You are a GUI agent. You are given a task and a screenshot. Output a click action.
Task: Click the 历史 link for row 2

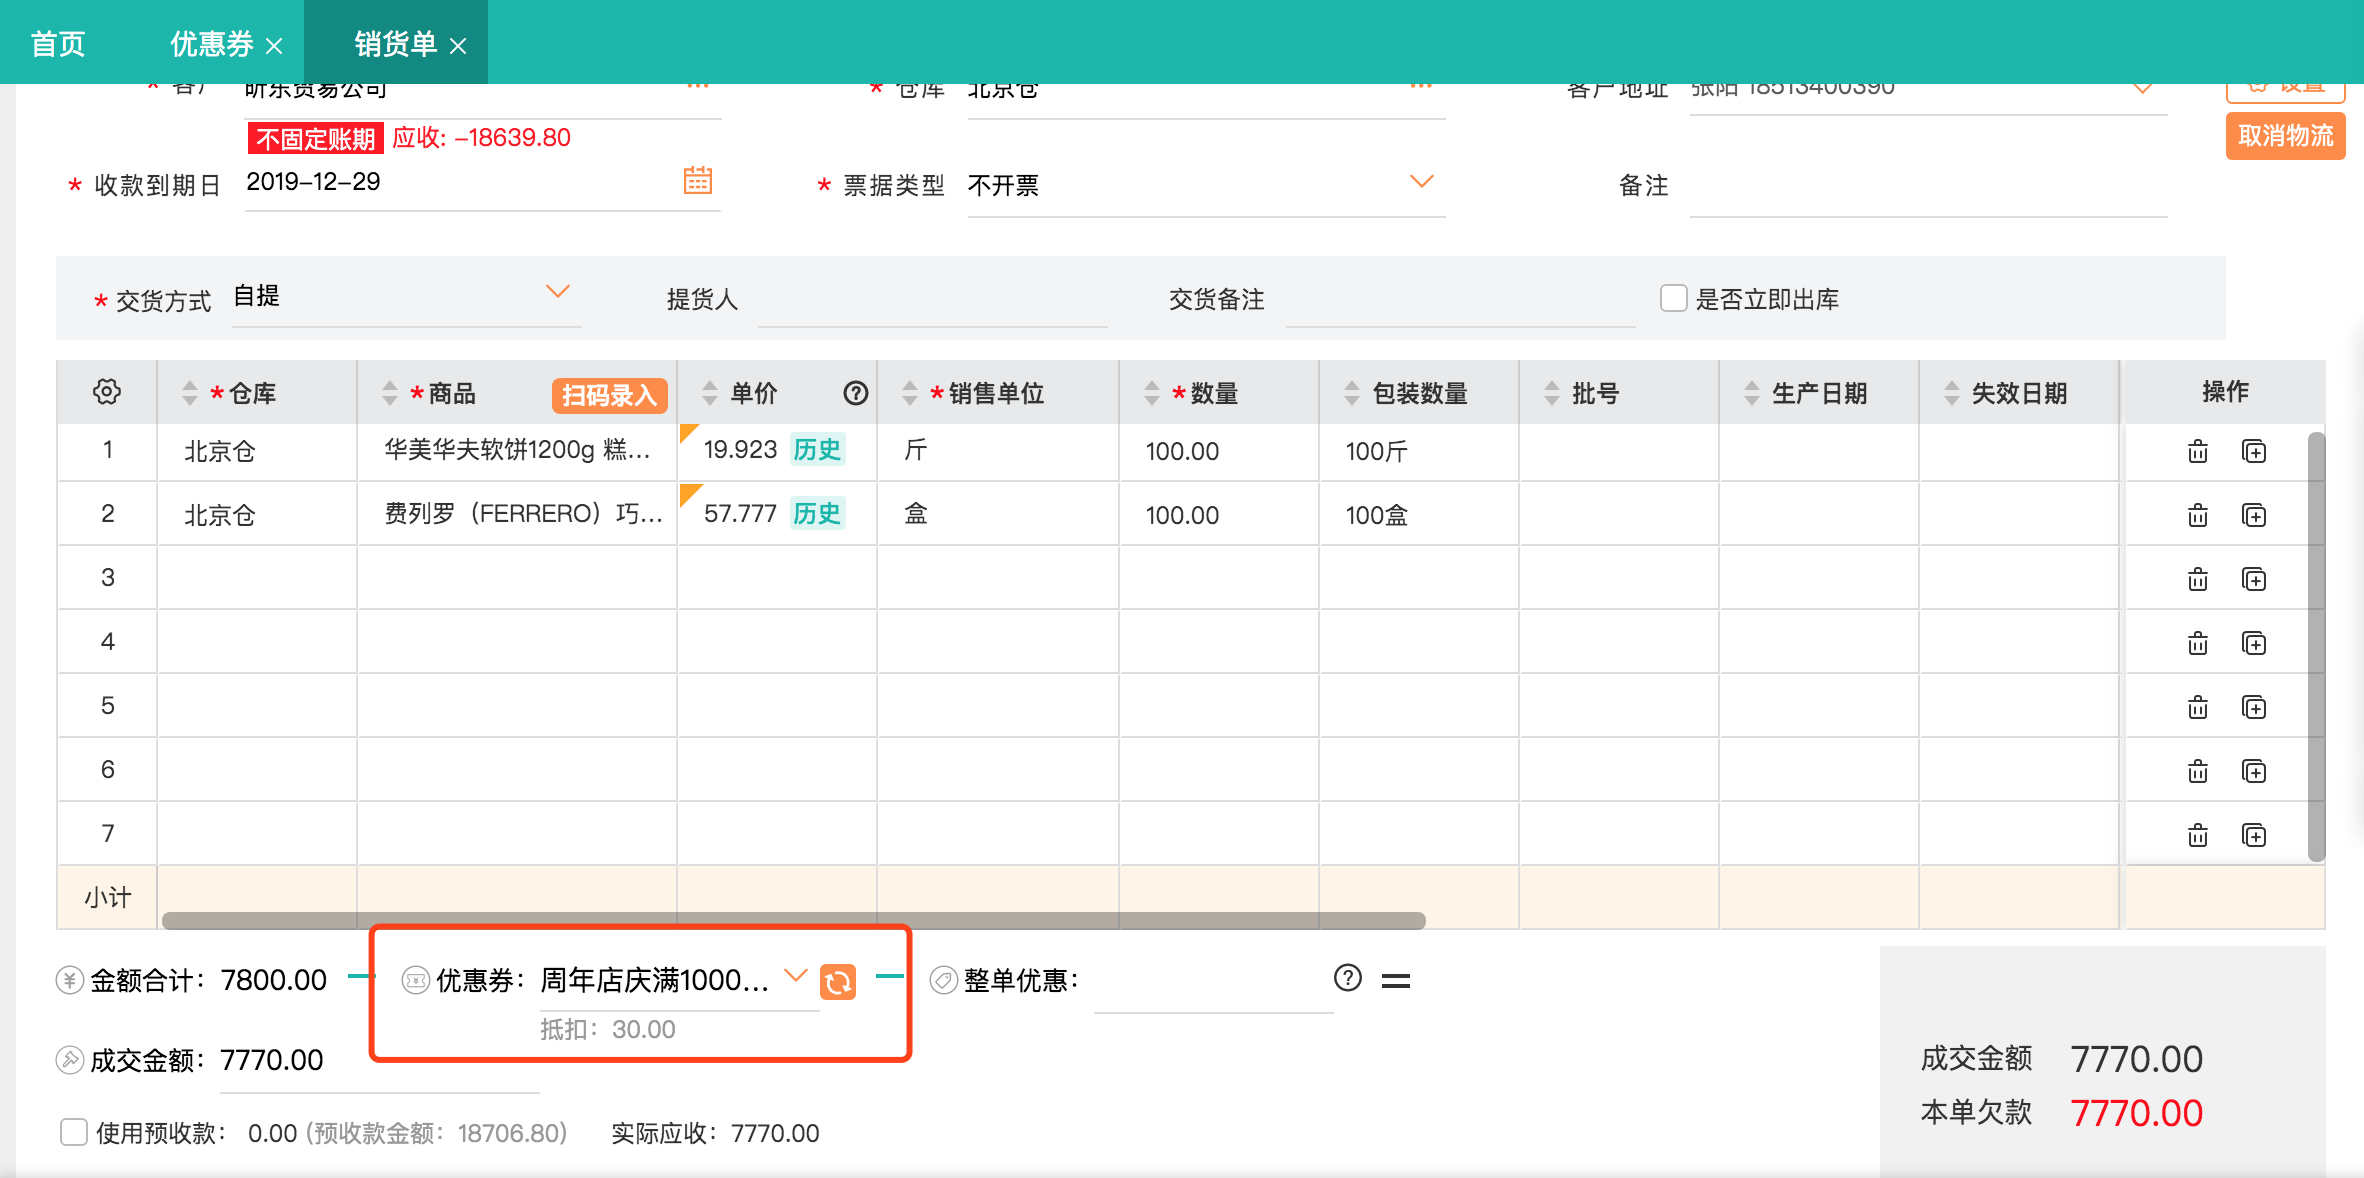(x=813, y=514)
